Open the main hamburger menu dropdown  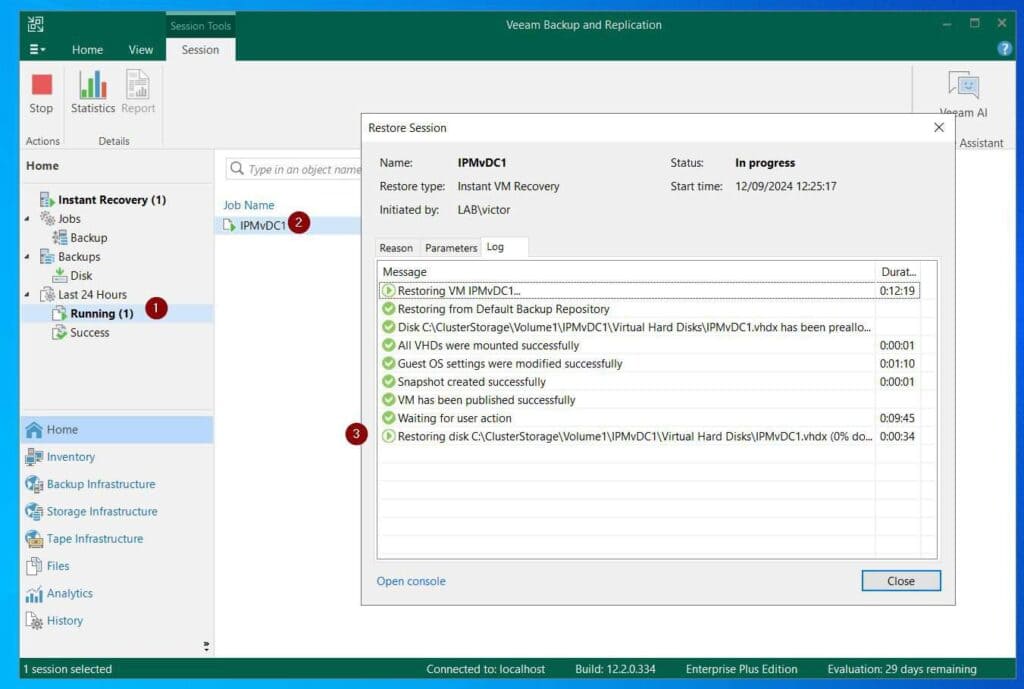click(37, 50)
